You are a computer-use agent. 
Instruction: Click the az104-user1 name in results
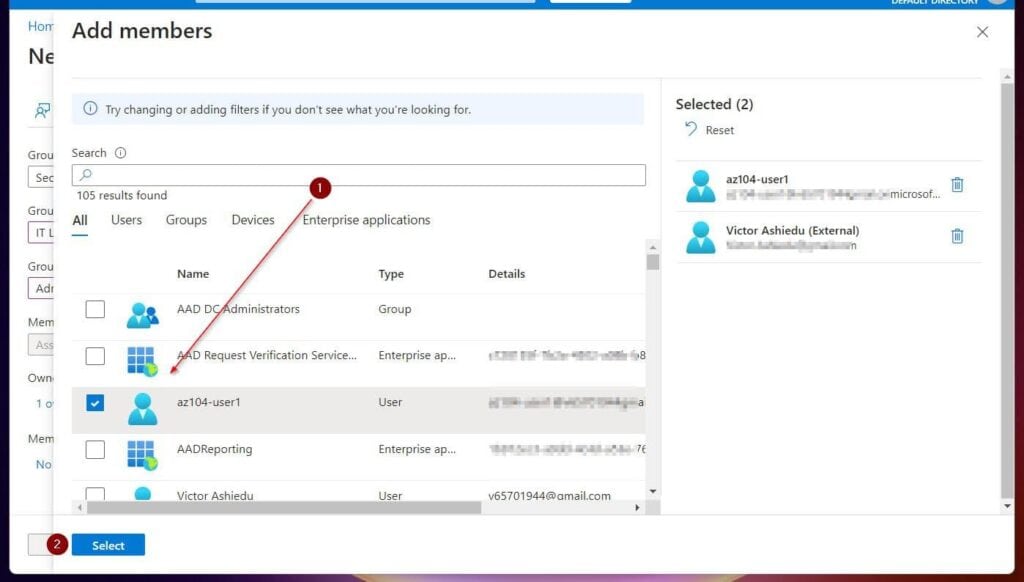coord(208,402)
